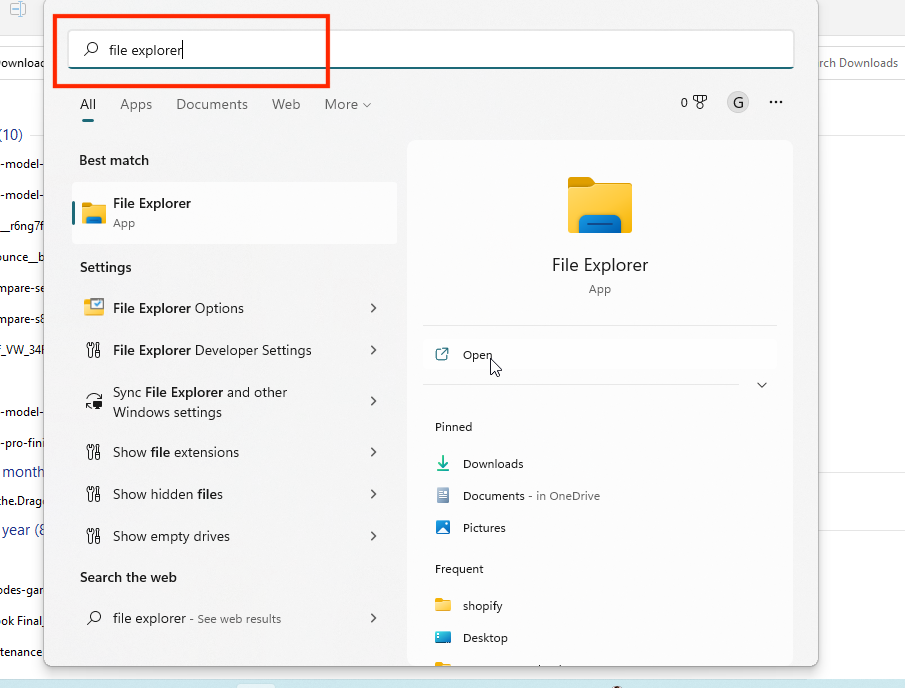
Task: Open the rewards trophy icon
Action: (700, 103)
